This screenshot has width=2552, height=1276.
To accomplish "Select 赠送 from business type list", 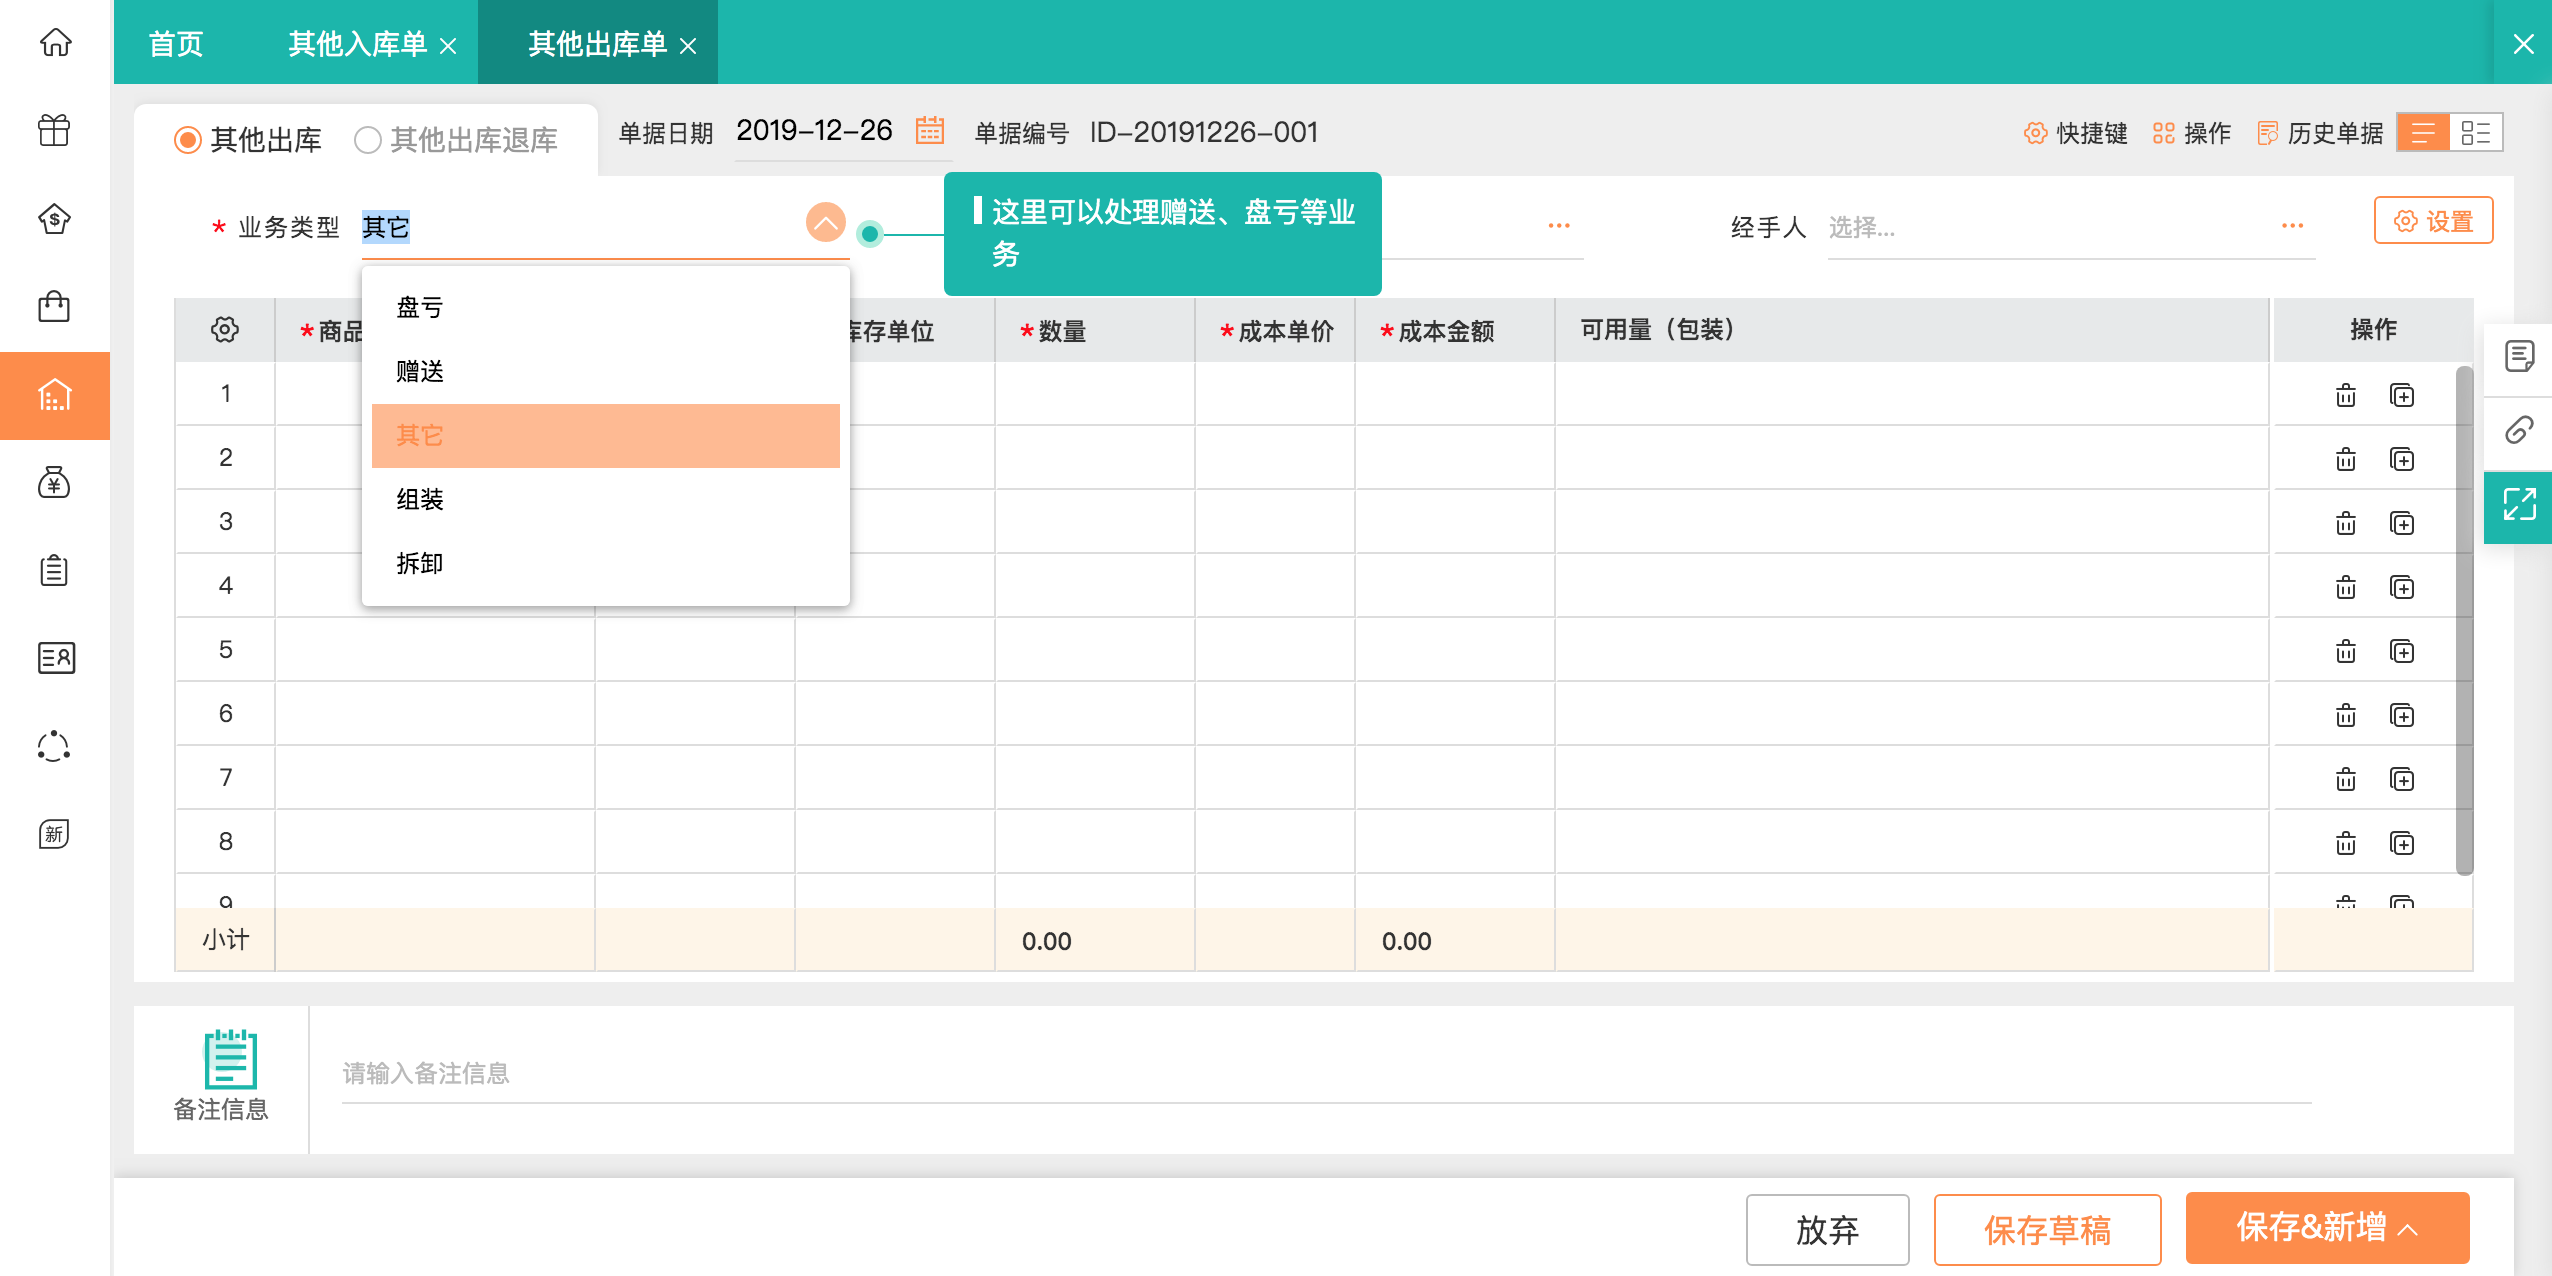I will click(420, 373).
